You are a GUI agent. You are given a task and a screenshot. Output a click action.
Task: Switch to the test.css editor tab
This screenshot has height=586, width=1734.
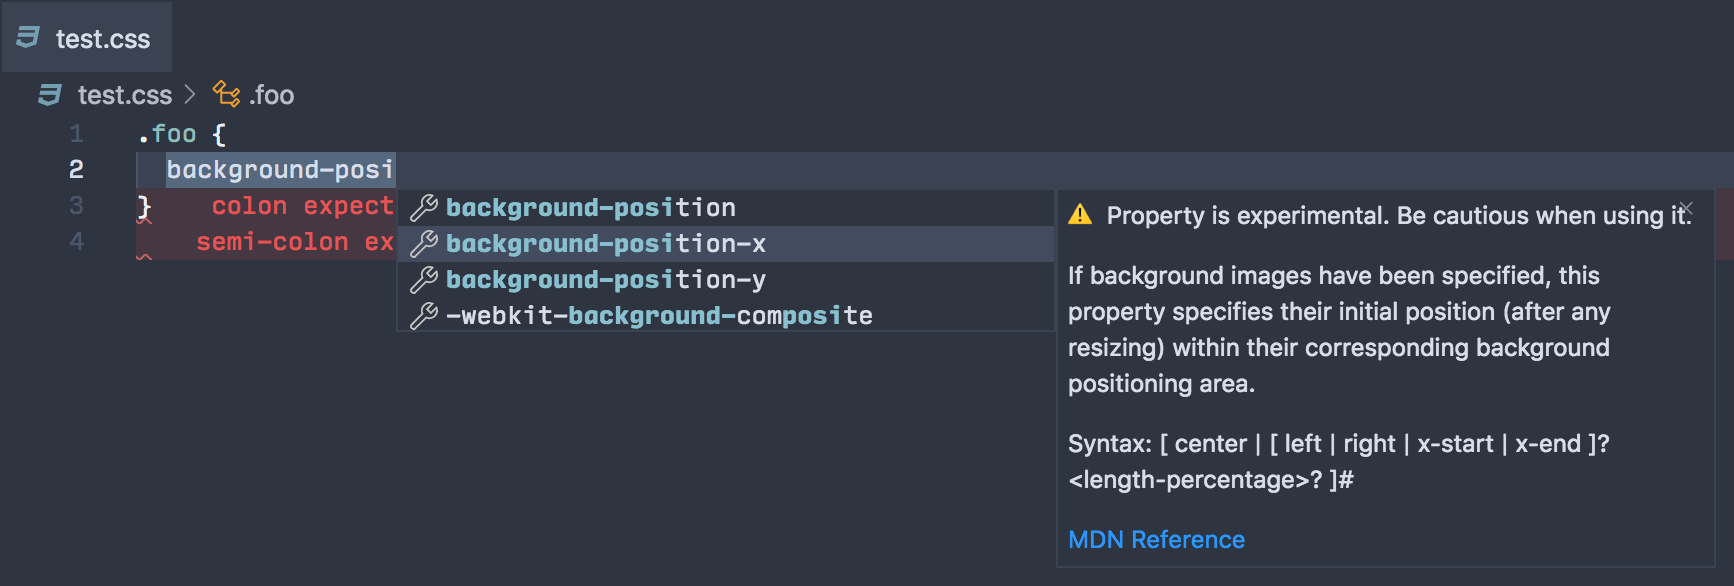pos(103,38)
